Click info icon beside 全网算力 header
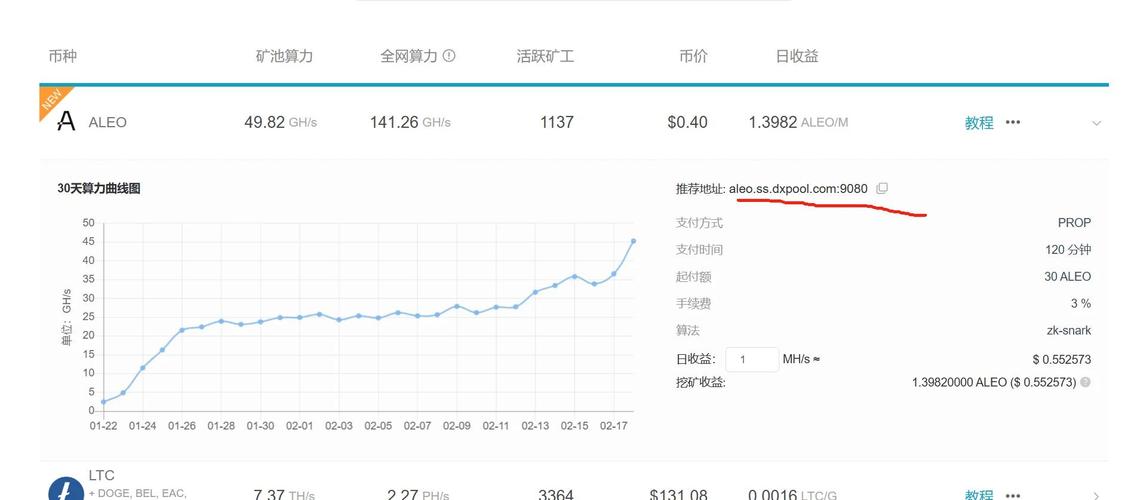Viewport: 1131px width, 500px height. tap(449, 56)
